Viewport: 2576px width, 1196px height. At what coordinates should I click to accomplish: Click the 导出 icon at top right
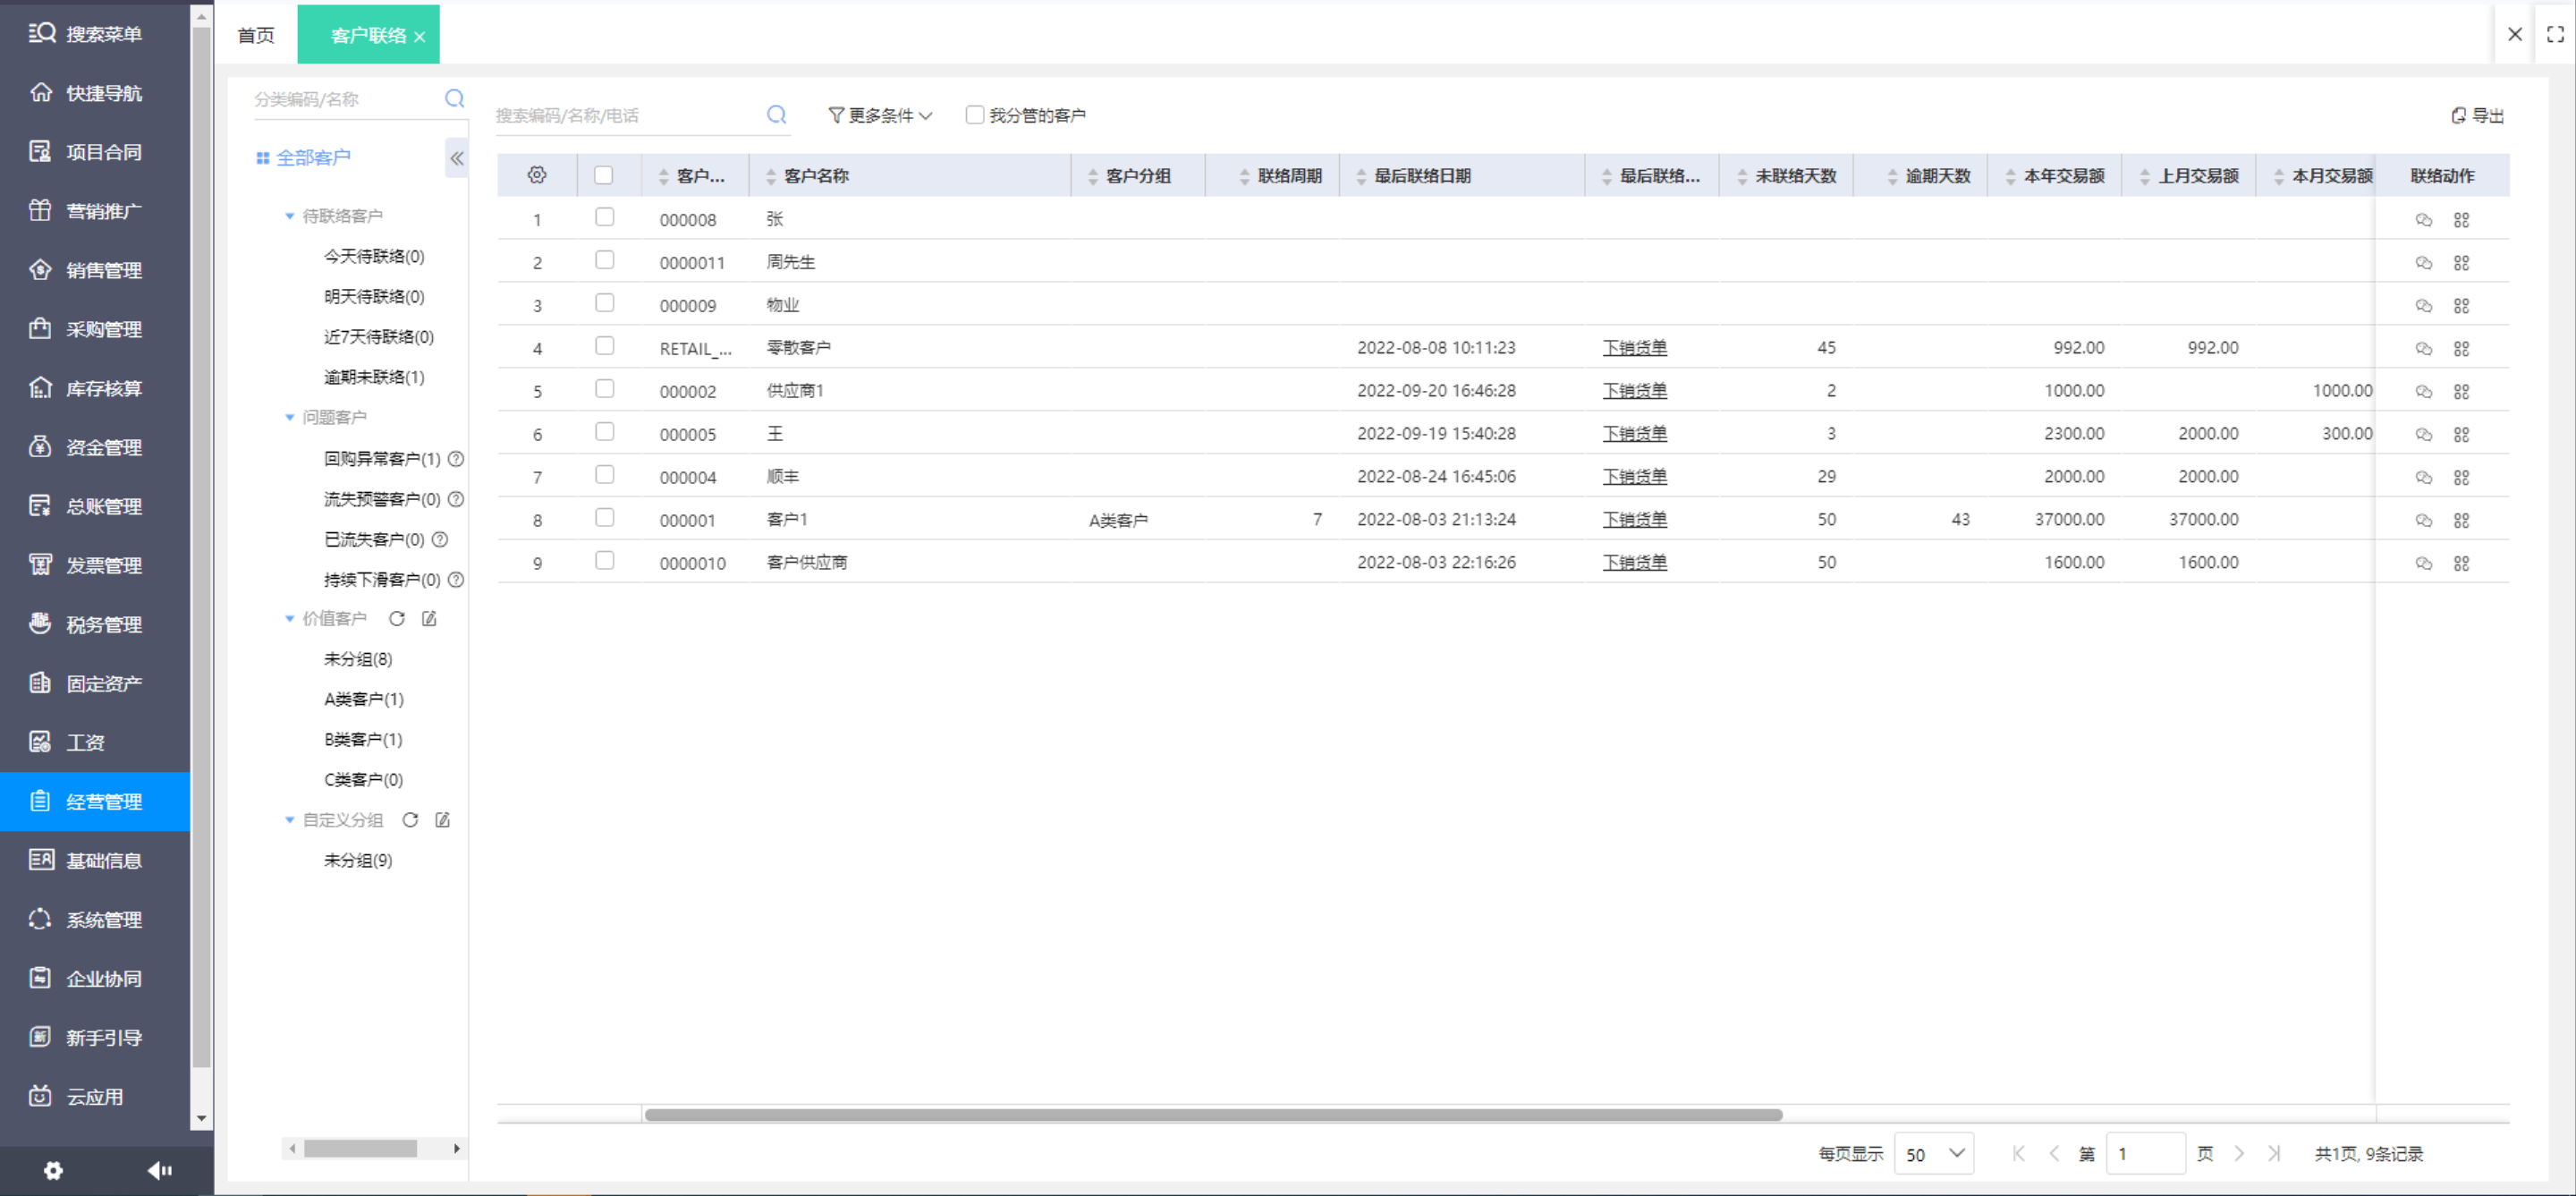coord(2460,115)
